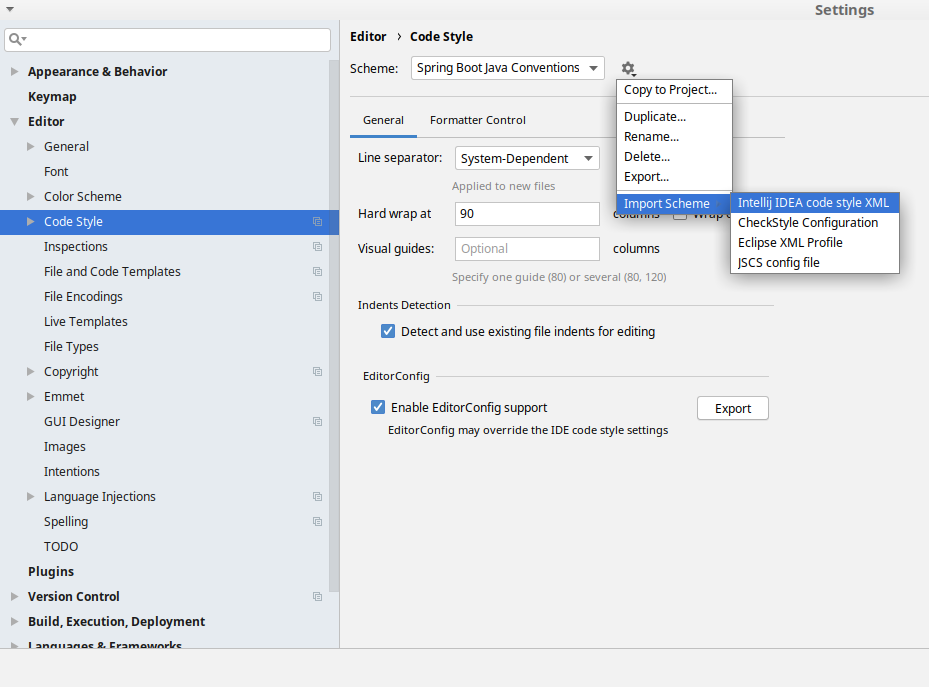The height and width of the screenshot is (687, 929).
Task: Click project-level icon beside Version Control
Action: 317,597
